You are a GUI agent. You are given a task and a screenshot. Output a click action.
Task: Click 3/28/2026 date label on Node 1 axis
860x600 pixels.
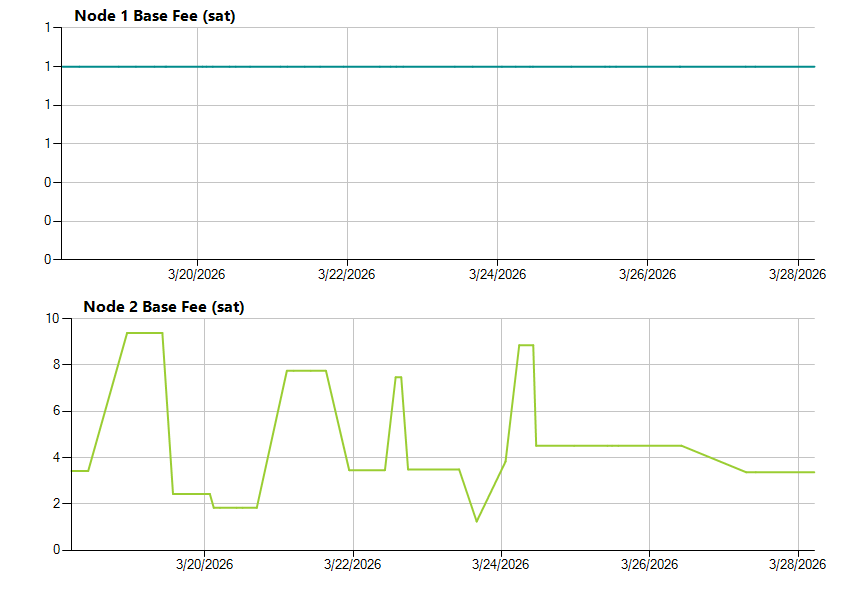pos(796,274)
